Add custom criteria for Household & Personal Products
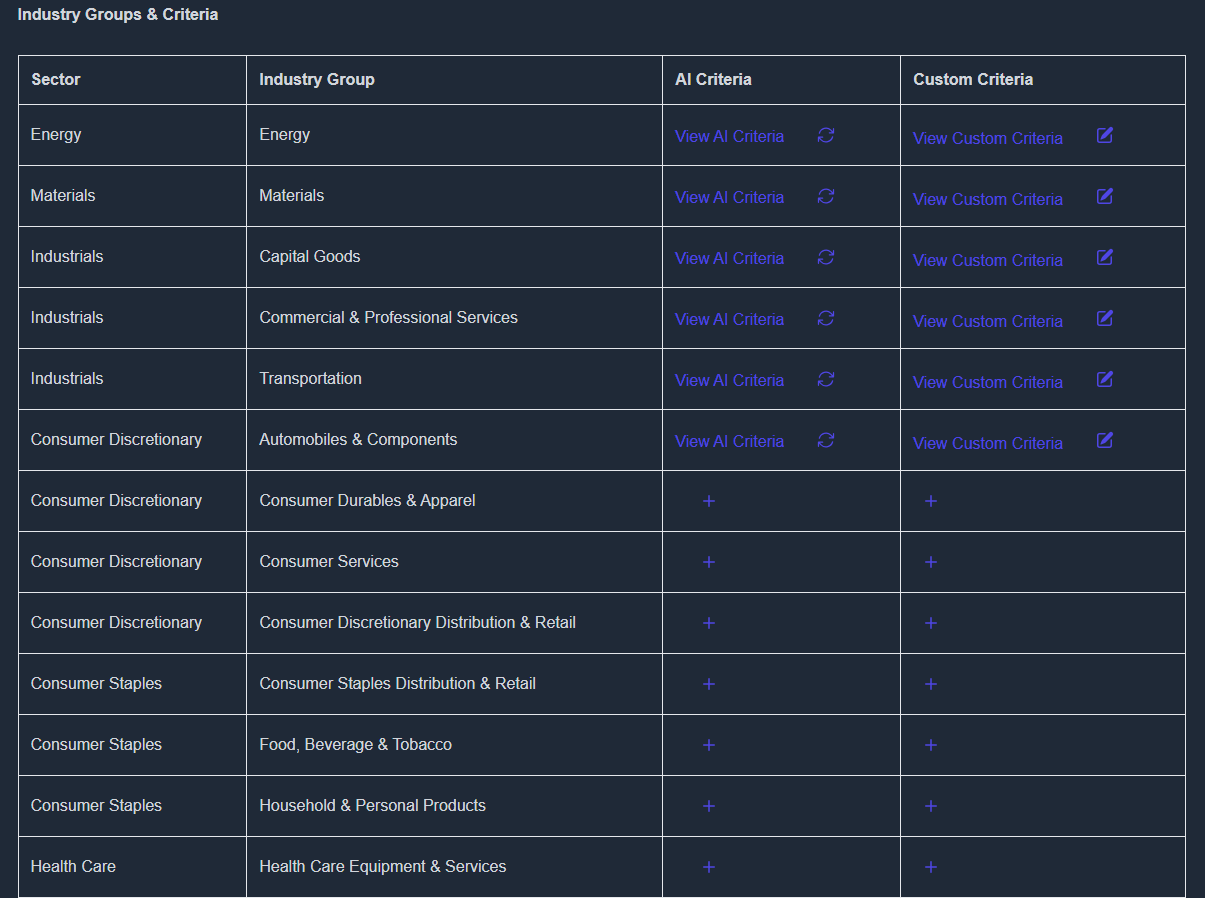Image resolution: width=1205 pixels, height=898 pixels. 931,806
